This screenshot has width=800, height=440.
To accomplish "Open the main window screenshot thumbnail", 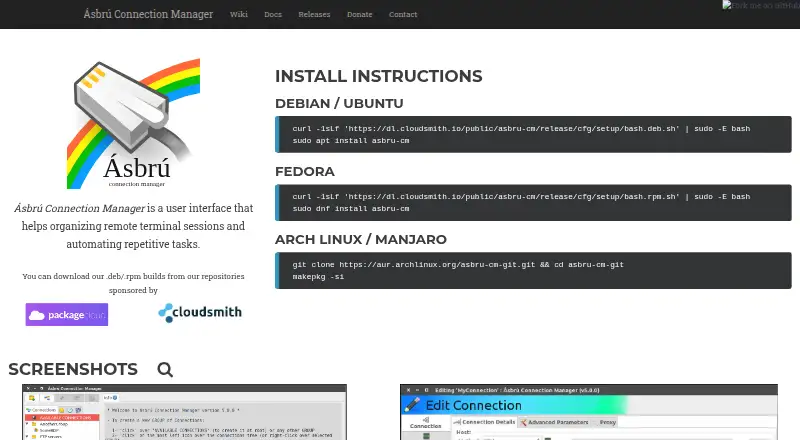I will click(x=184, y=412).
